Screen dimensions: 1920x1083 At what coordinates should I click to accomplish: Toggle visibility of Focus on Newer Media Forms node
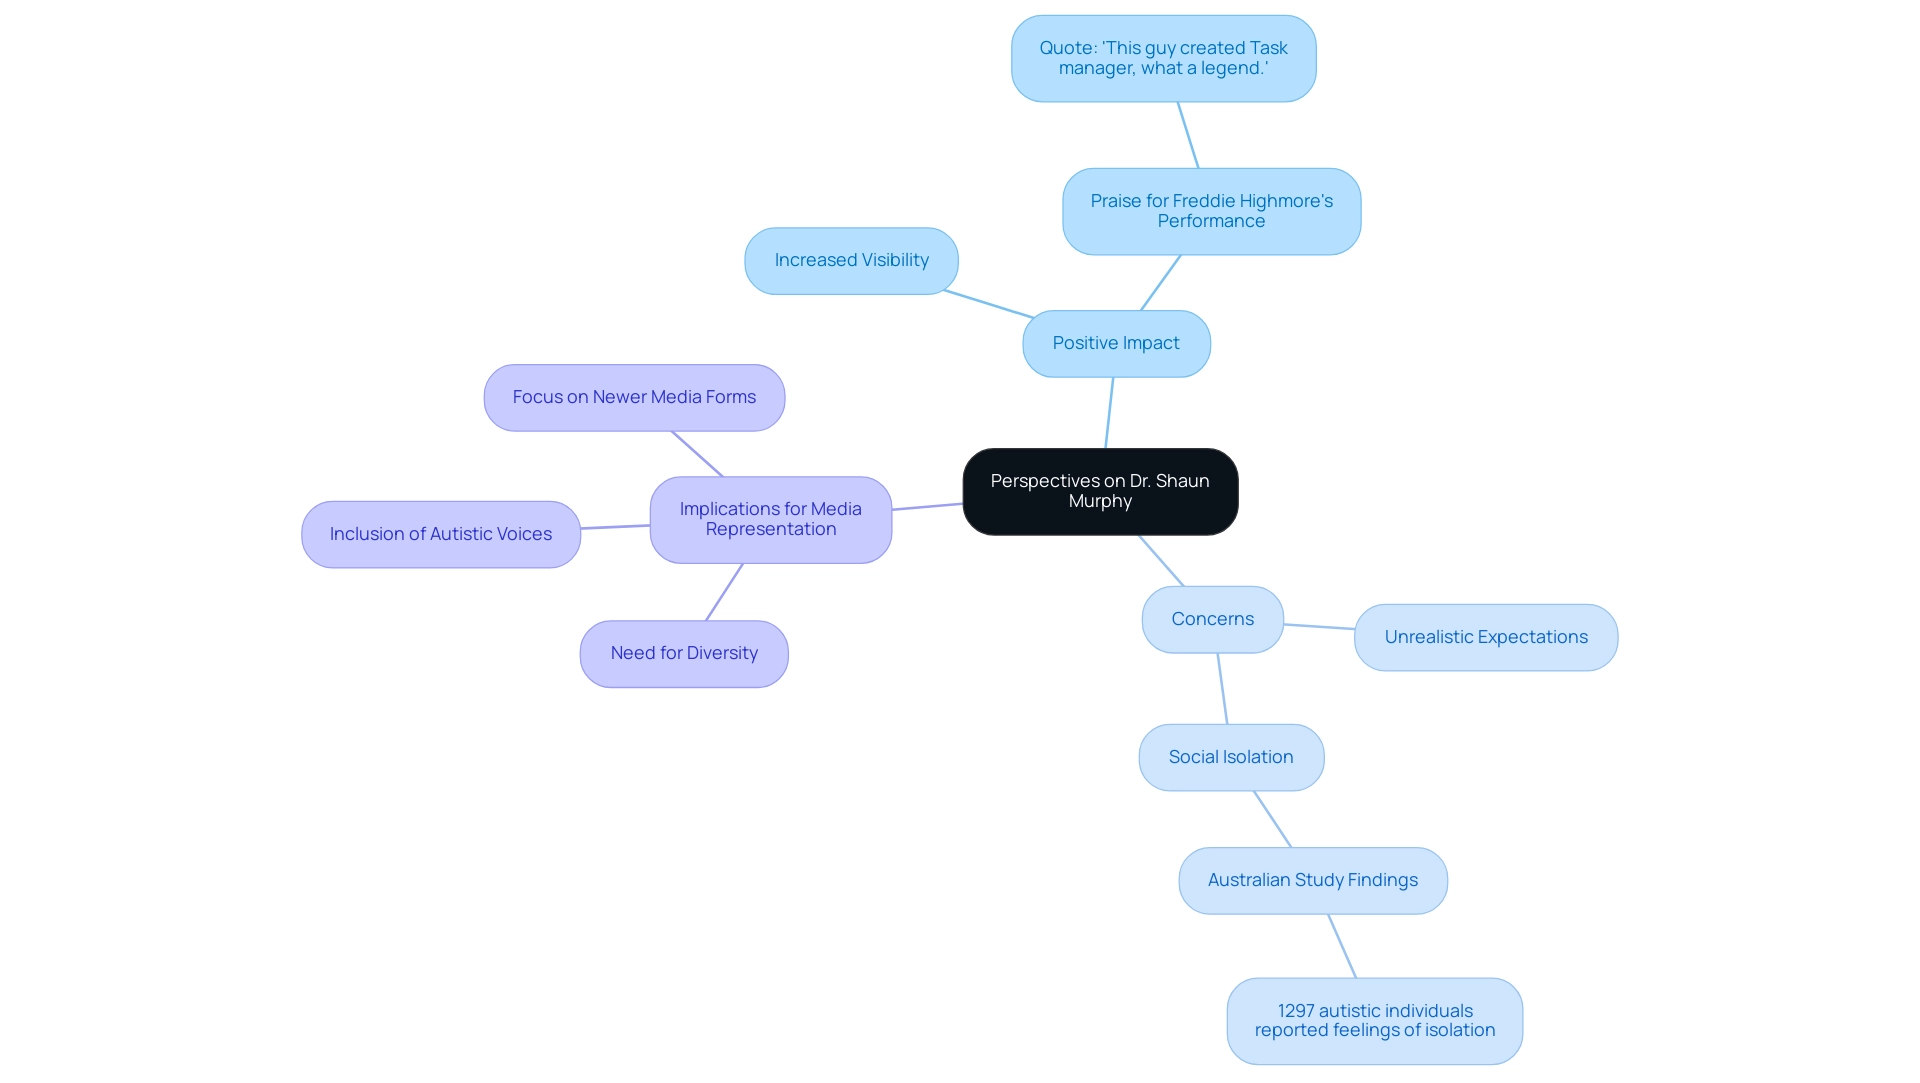(x=634, y=396)
